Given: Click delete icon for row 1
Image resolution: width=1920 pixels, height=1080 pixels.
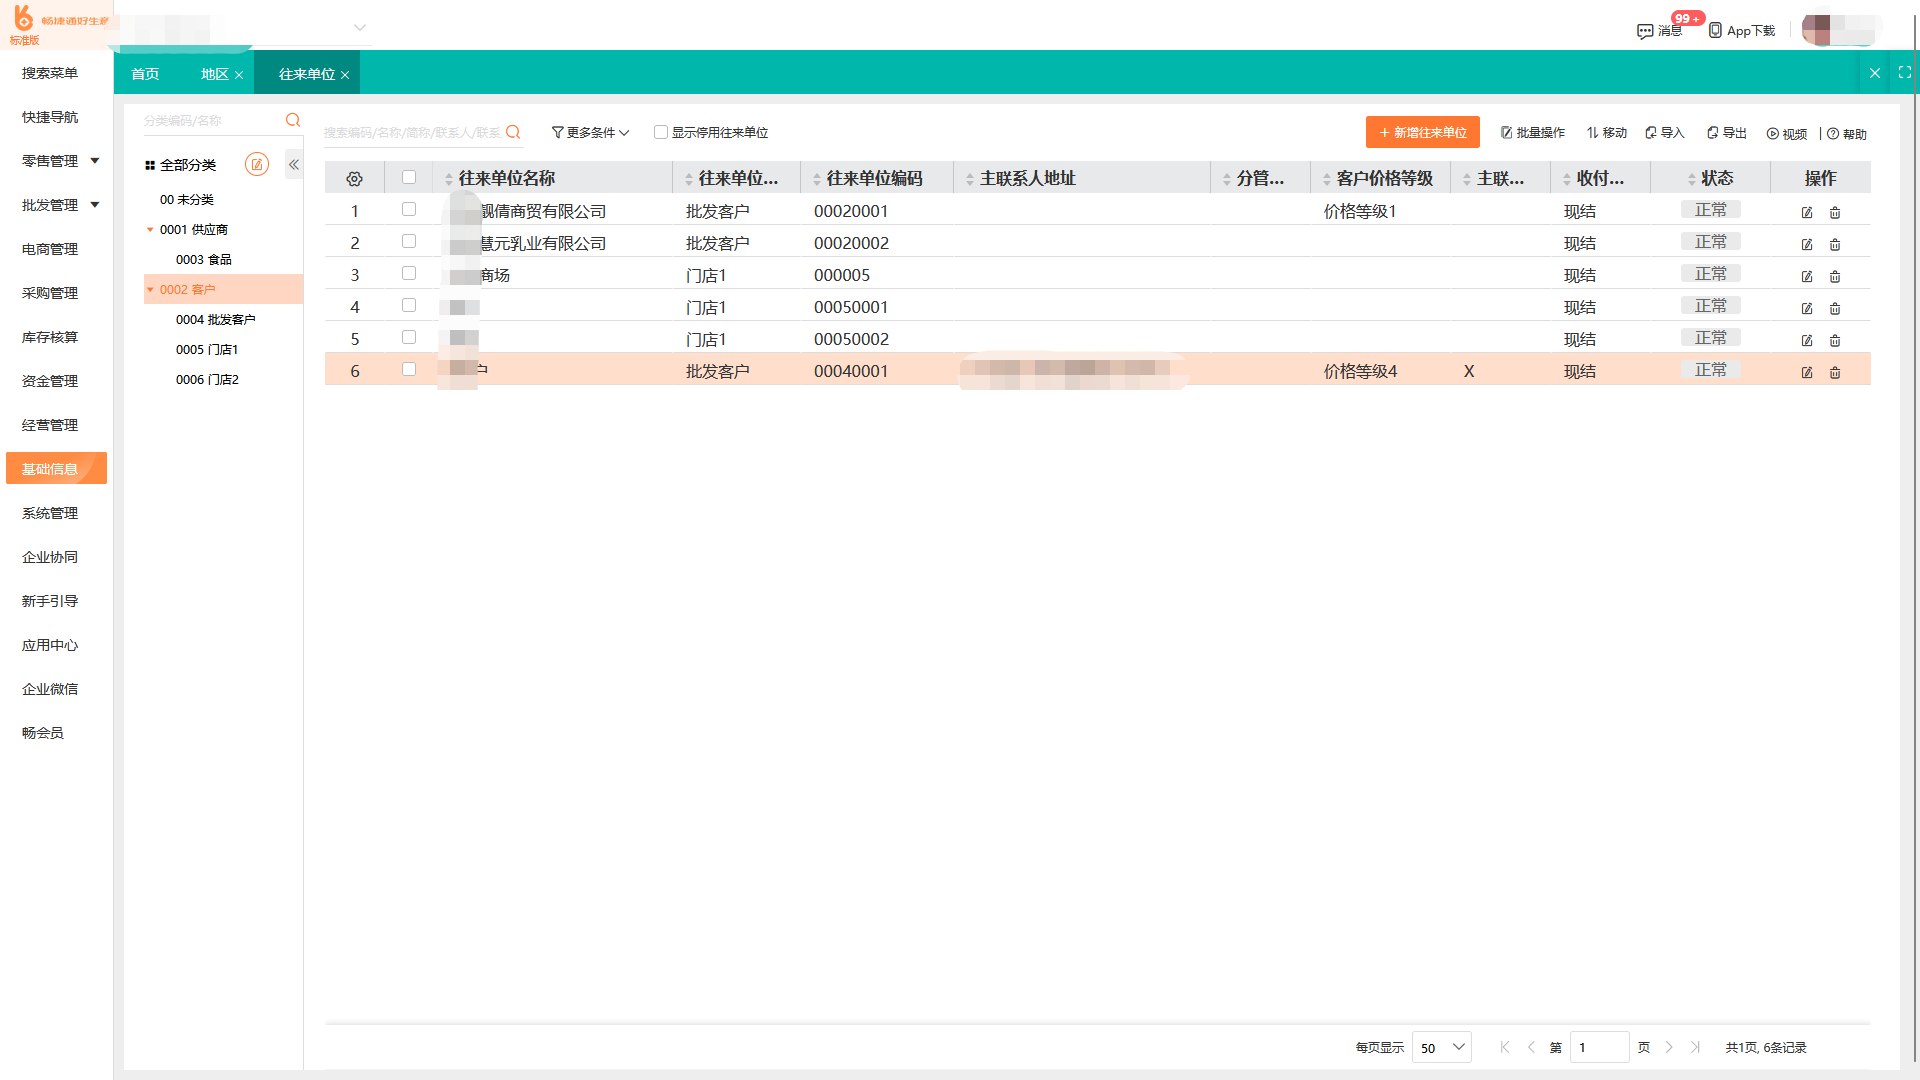Looking at the screenshot, I should (x=1836, y=210).
